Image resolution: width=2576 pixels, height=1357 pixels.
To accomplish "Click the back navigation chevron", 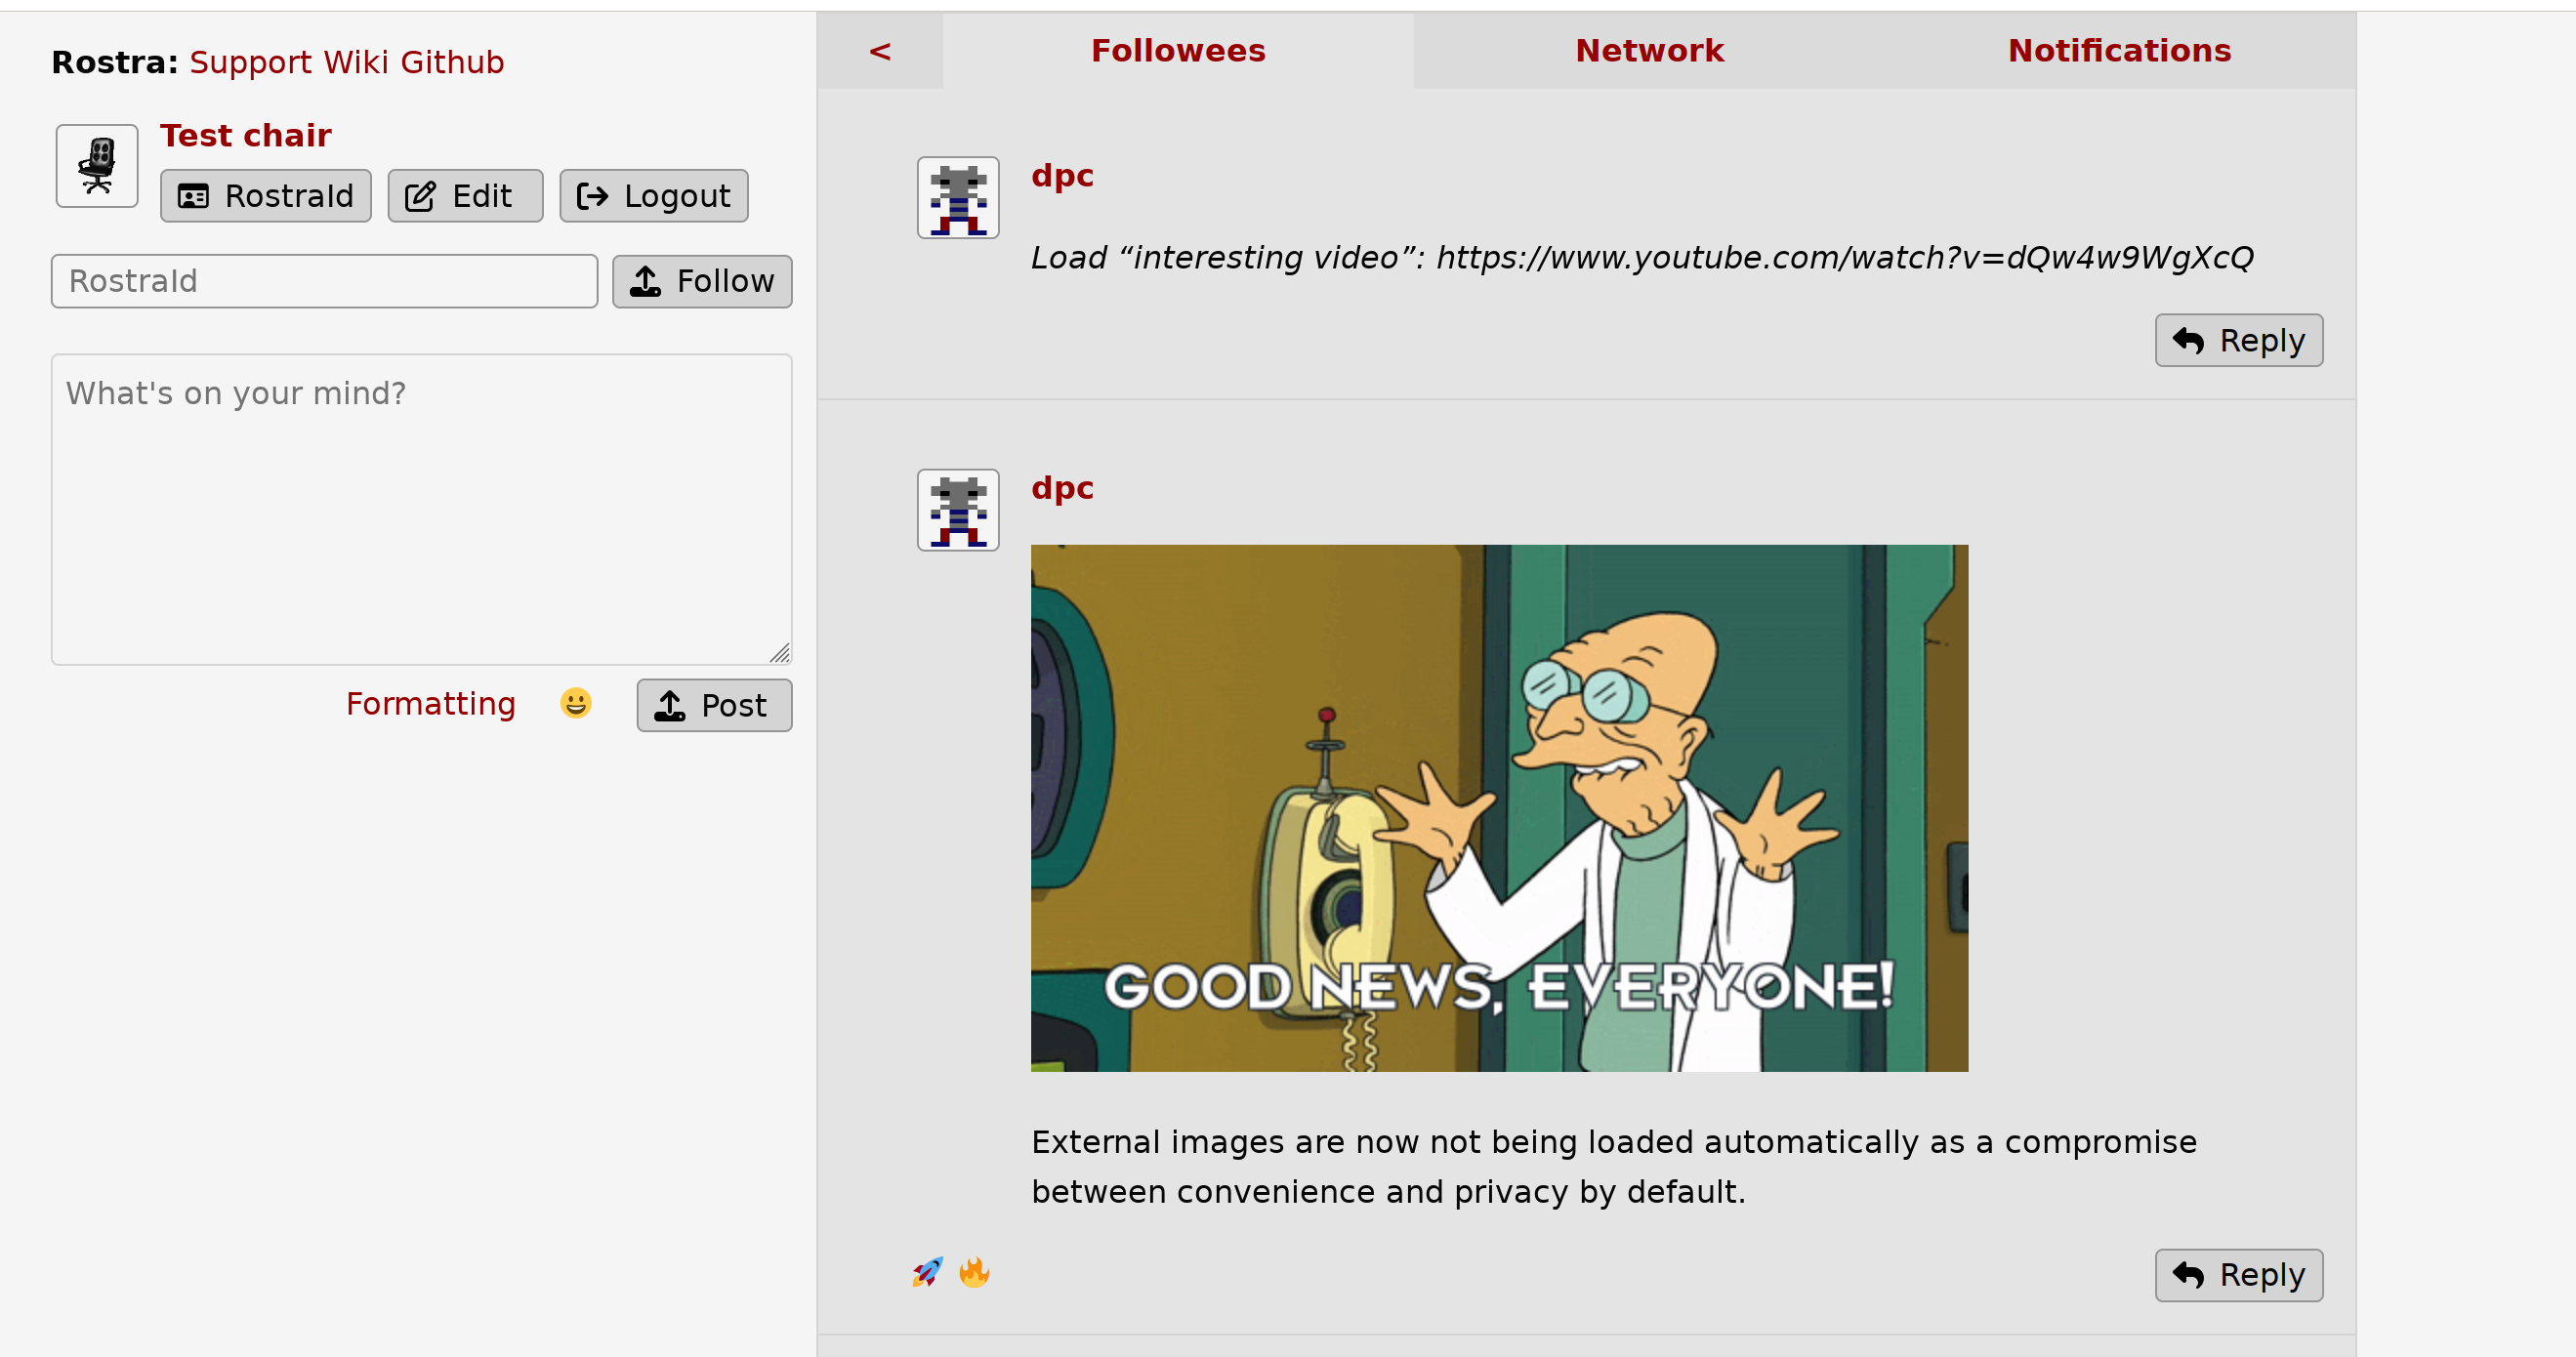I will click(x=881, y=50).
